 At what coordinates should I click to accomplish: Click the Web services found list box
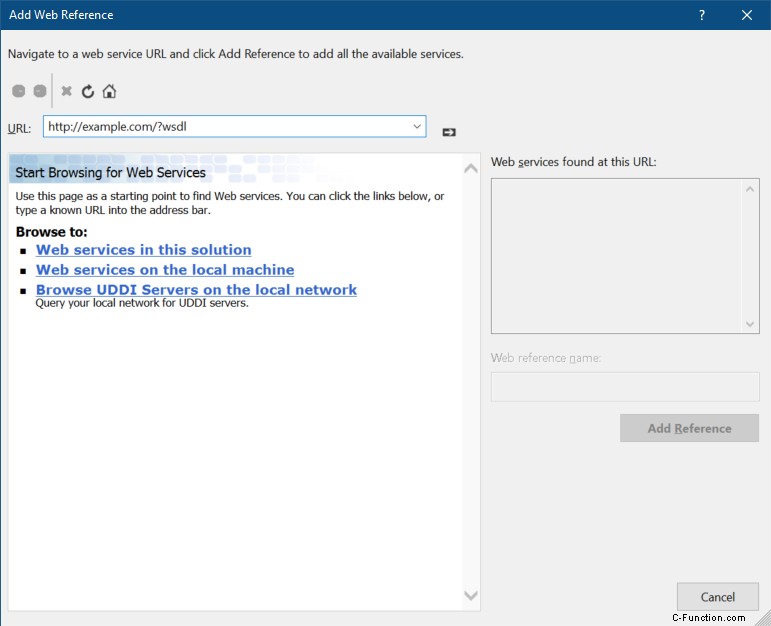tap(617, 256)
